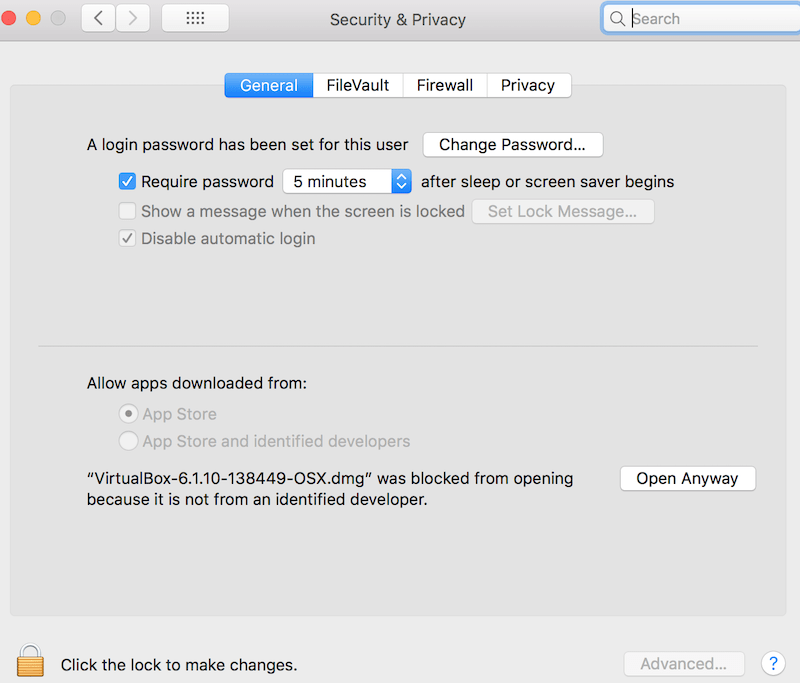The image size is (800, 683).
Task: Go forward with the right arrow button
Action: point(133,19)
